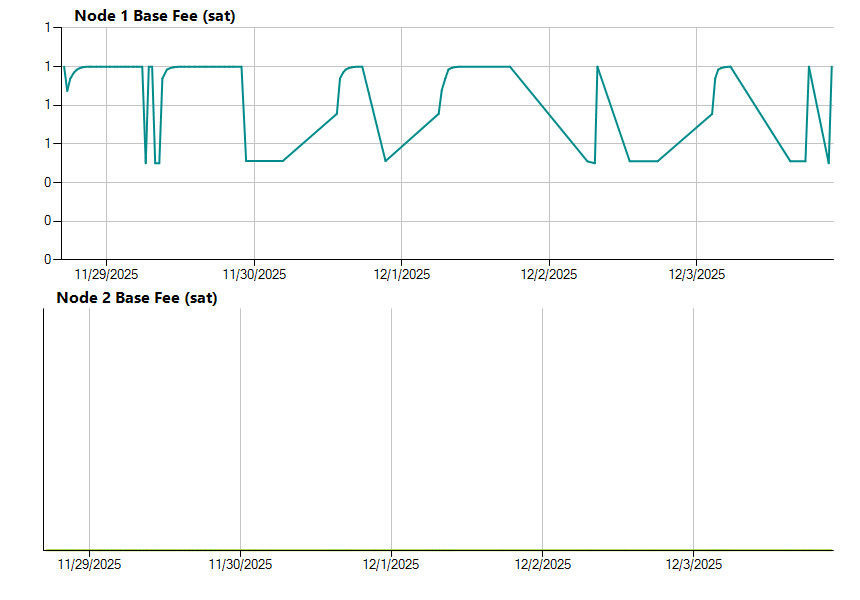Click 11/29/2025 label under Node 2 chart
Image resolution: width=860 pixels, height=600 pixels.
pos(89,565)
